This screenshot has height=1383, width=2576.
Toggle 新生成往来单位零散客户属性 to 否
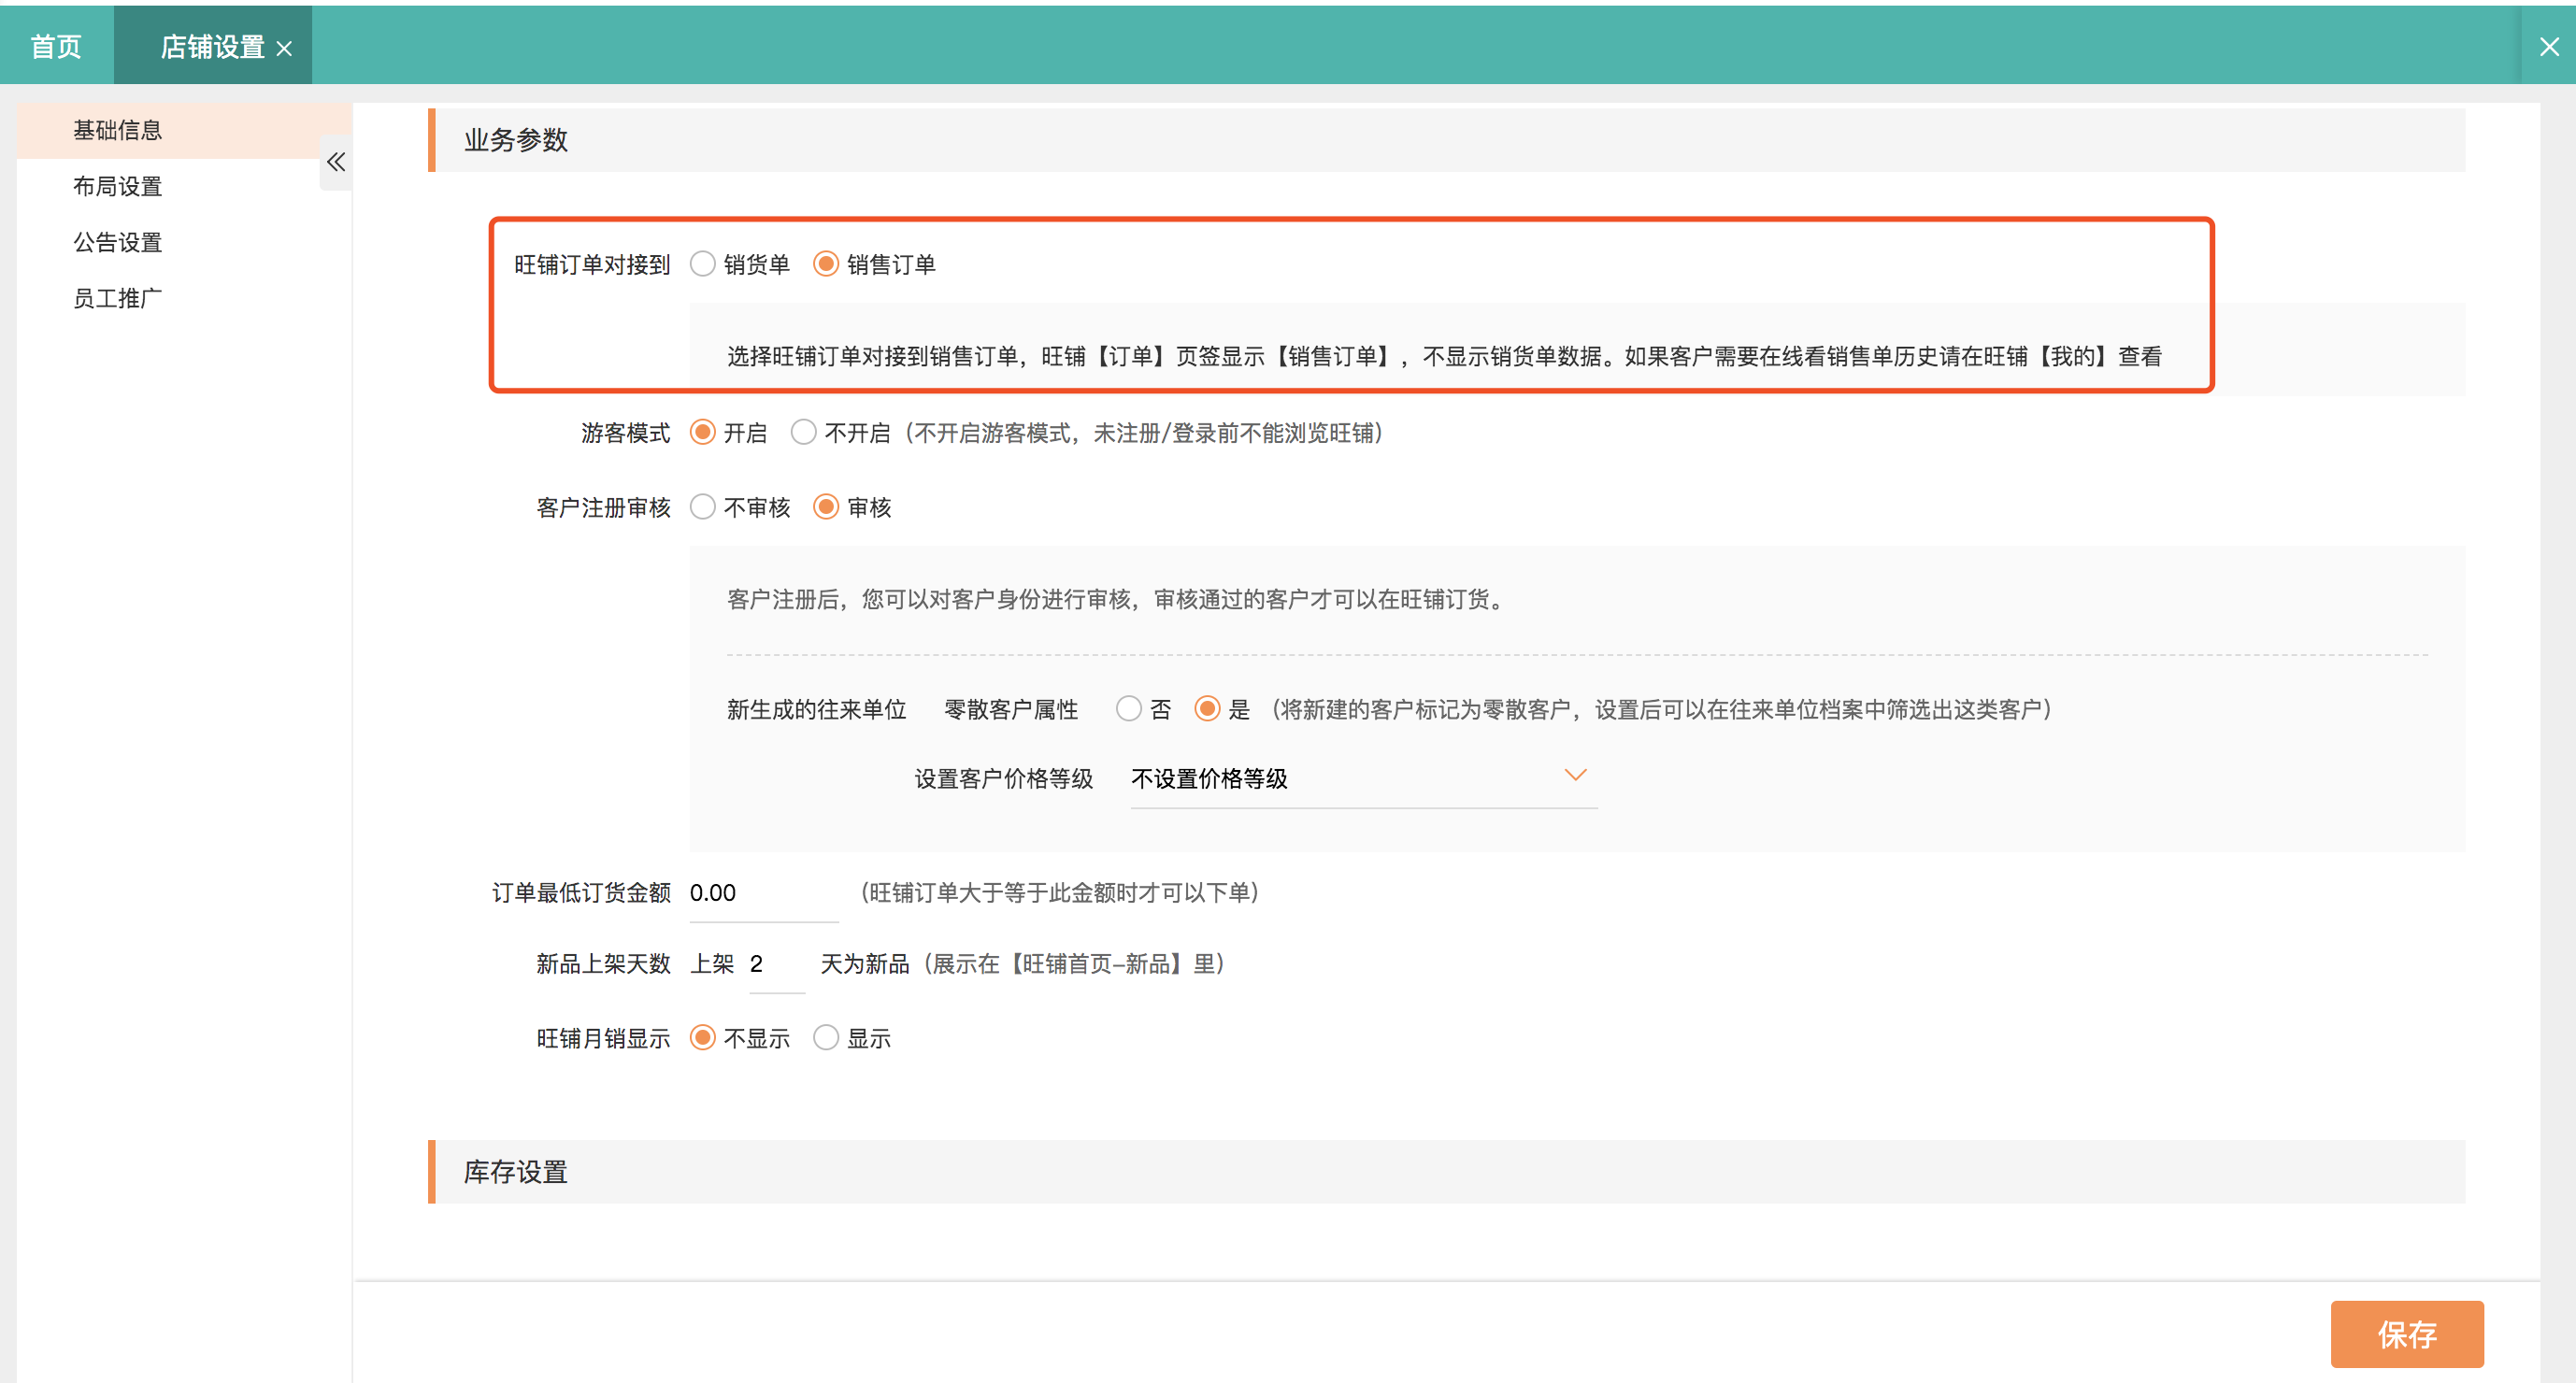click(x=1128, y=708)
